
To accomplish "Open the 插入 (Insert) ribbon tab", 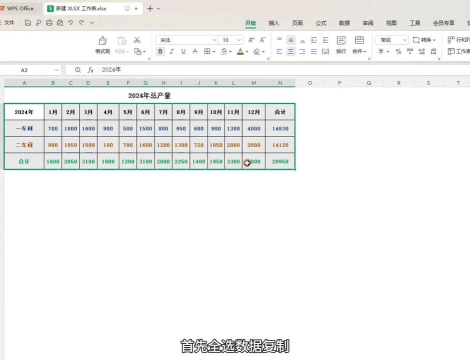I will [x=274, y=23].
